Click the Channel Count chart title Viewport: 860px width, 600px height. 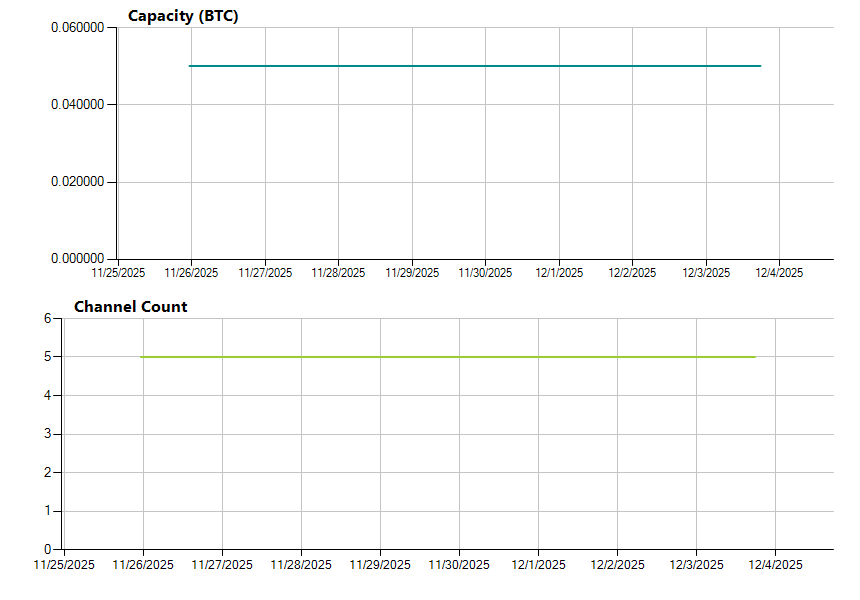pos(130,306)
